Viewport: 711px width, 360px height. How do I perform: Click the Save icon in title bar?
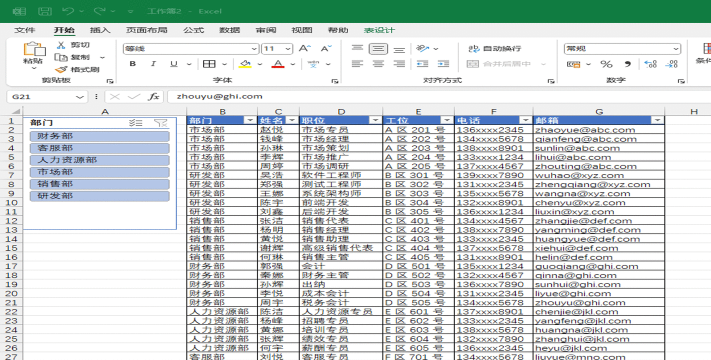(x=44, y=11)
